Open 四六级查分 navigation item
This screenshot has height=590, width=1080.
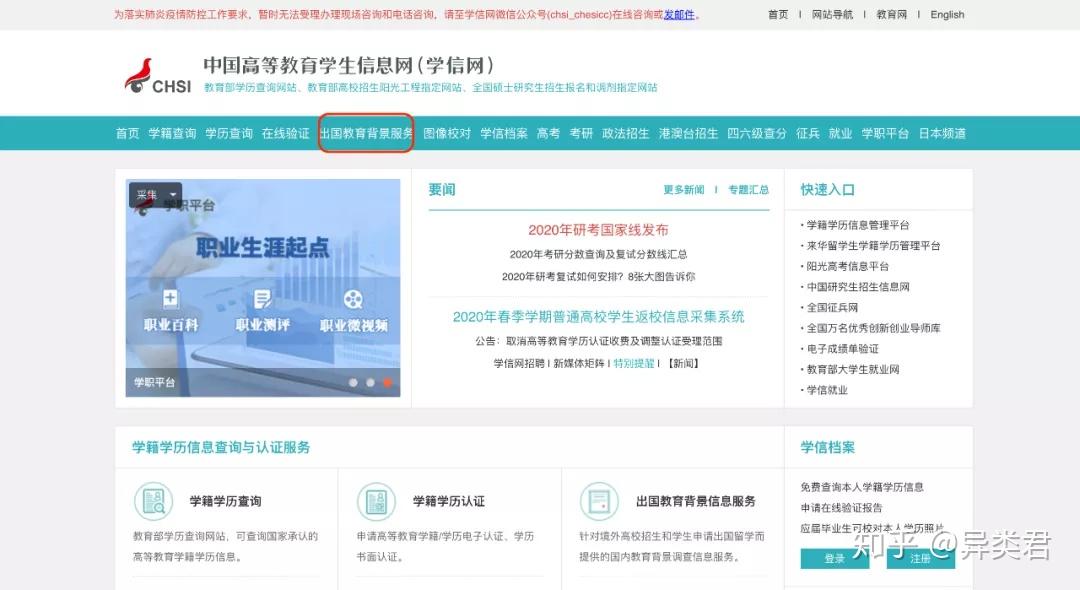[x=757, y=133]
